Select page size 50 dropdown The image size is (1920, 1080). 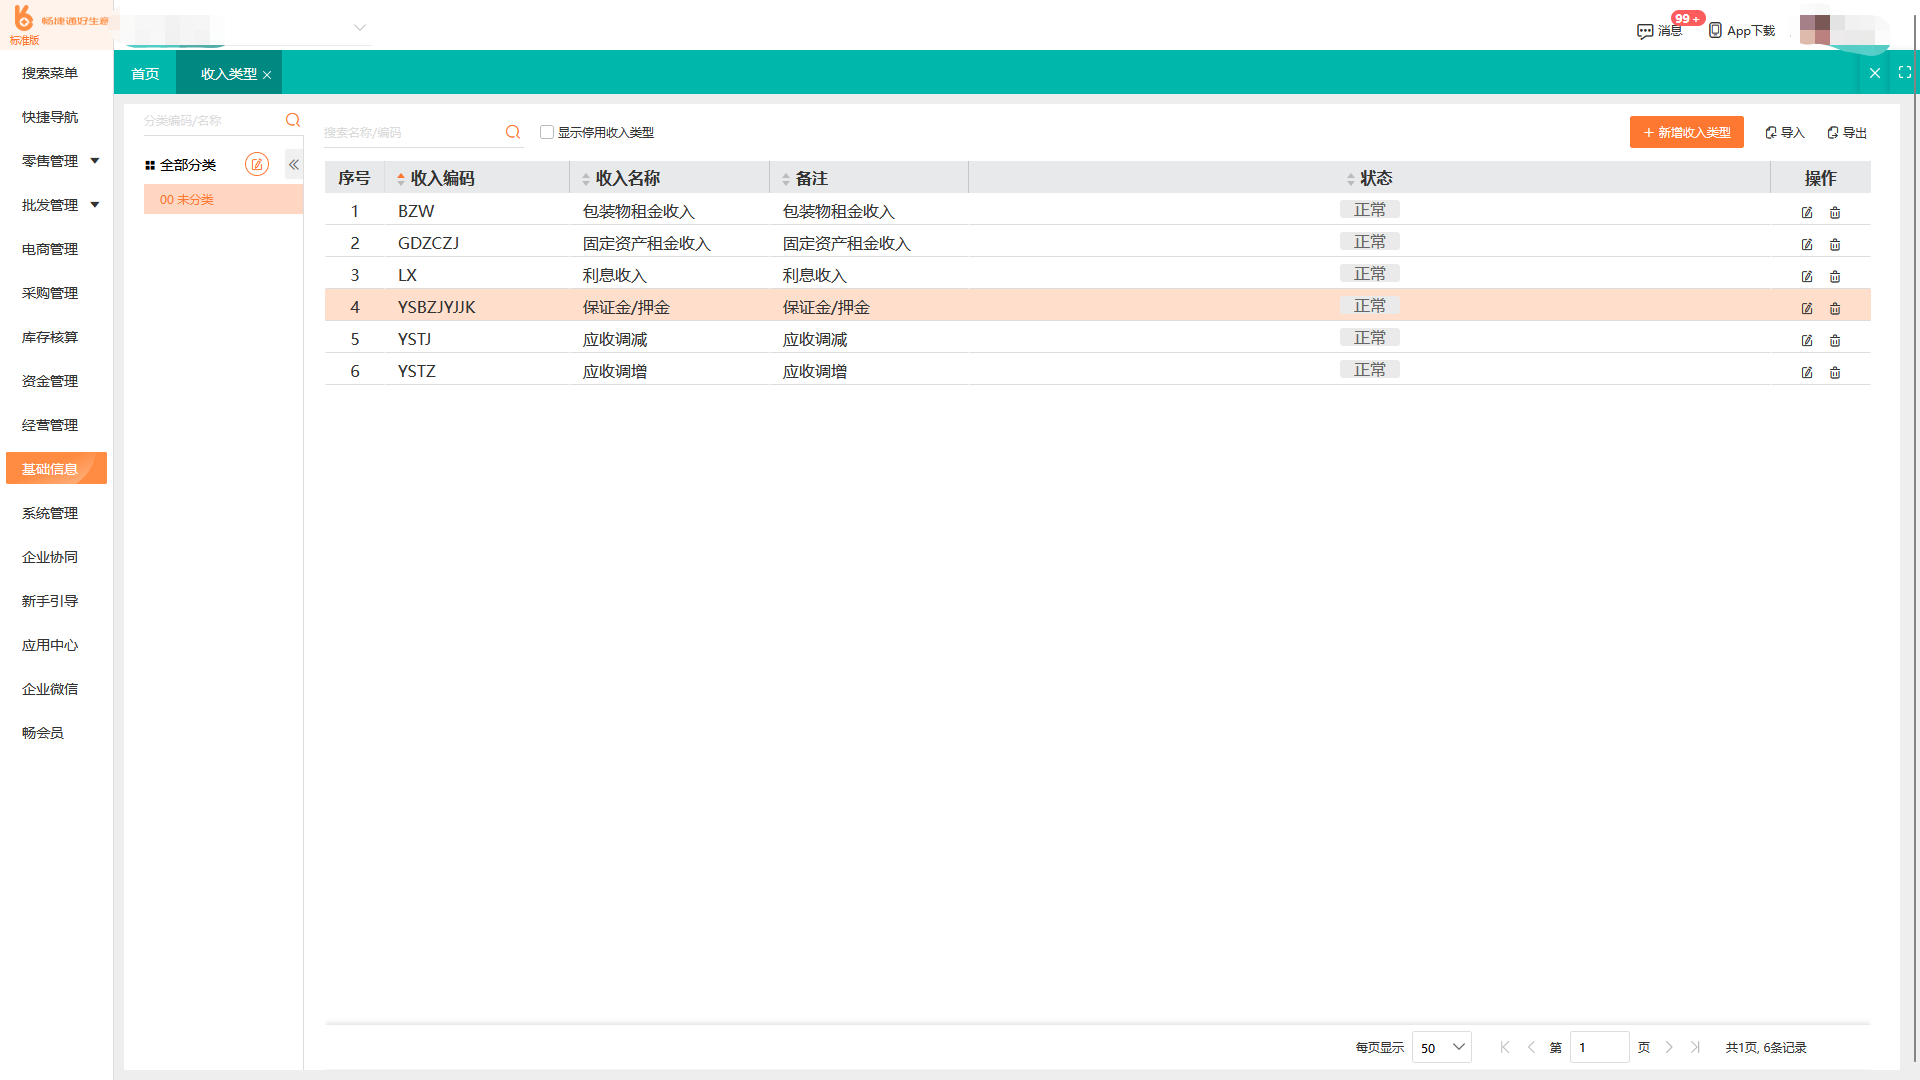click(x=1440, y=1047)
